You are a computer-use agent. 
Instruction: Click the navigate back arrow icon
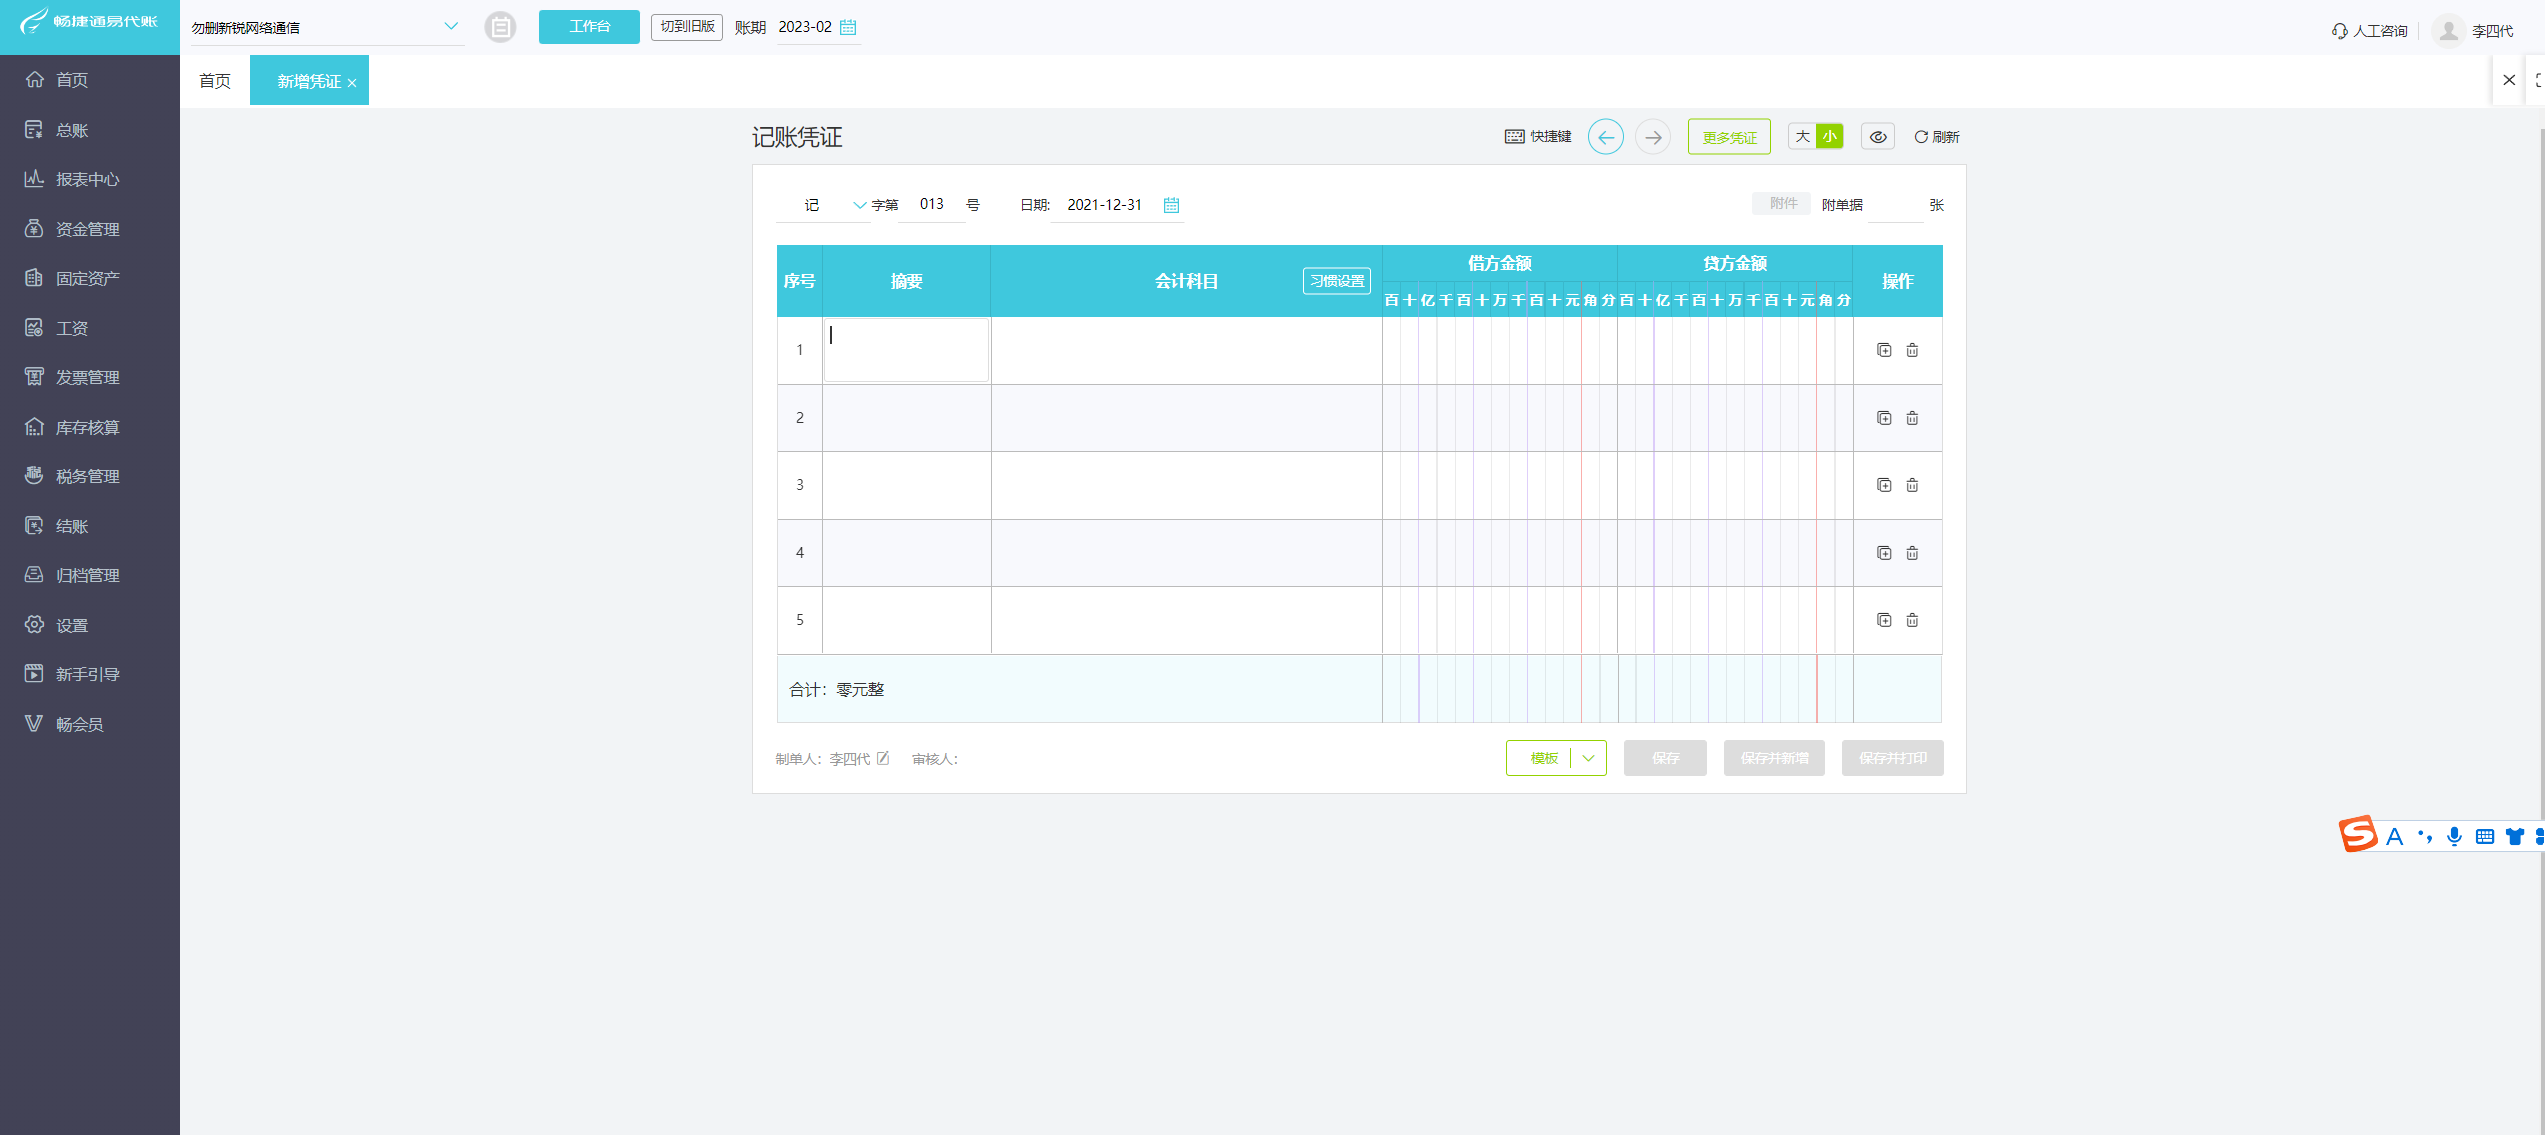[1607, 136]
